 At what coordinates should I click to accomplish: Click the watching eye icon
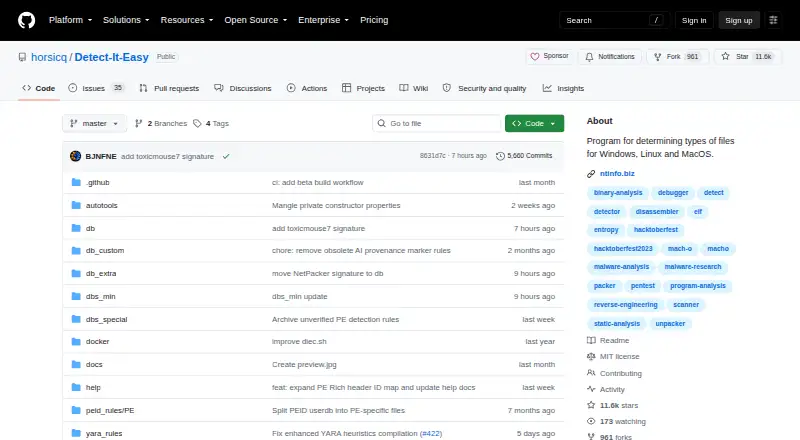click(x=591, y=421)
